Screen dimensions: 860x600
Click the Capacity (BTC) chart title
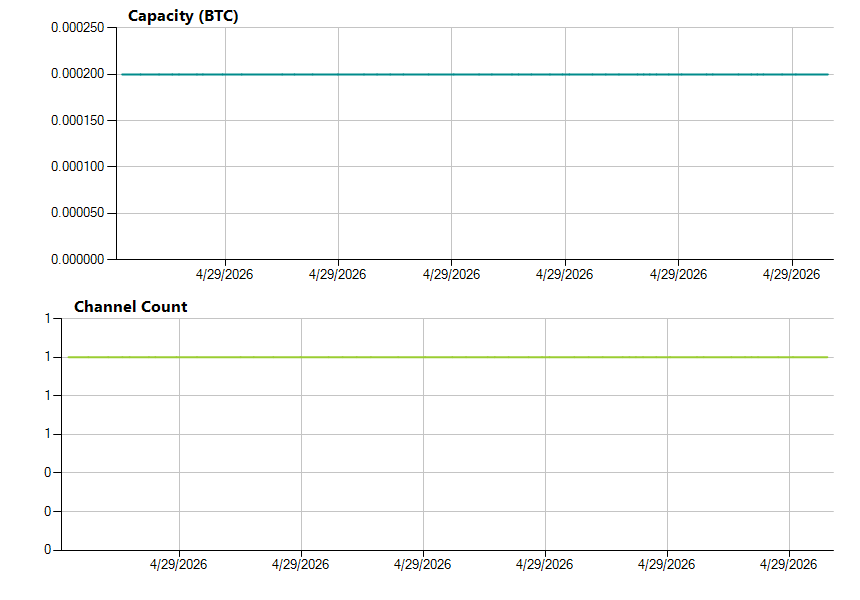coord(183,16)
